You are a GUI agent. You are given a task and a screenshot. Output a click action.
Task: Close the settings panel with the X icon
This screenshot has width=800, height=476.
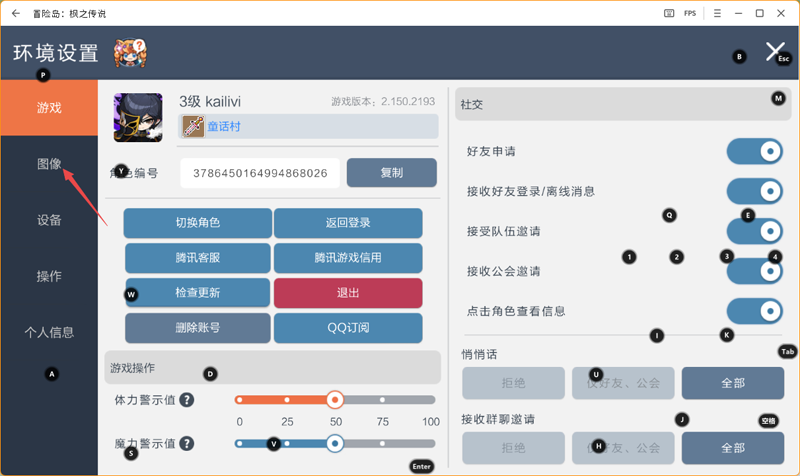pyautogui.click(x=774, y=51)
